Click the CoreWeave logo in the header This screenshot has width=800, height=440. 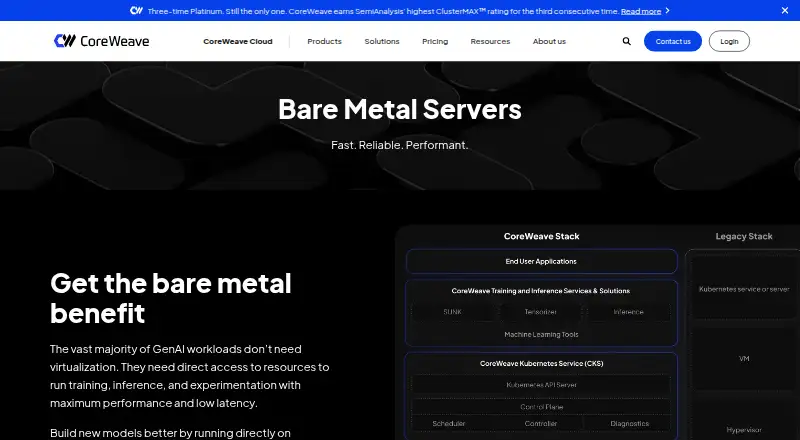click(102, 41)
